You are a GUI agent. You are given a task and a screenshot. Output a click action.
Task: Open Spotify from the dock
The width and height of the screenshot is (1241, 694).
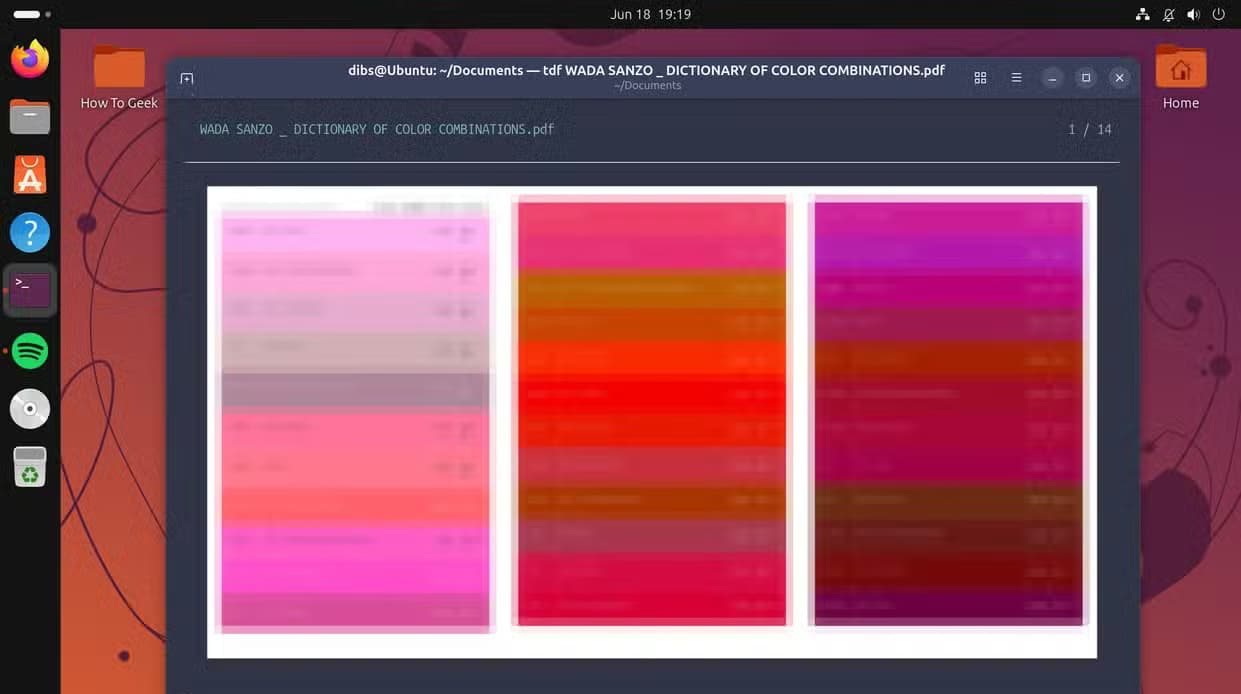[x=31, y=350]
